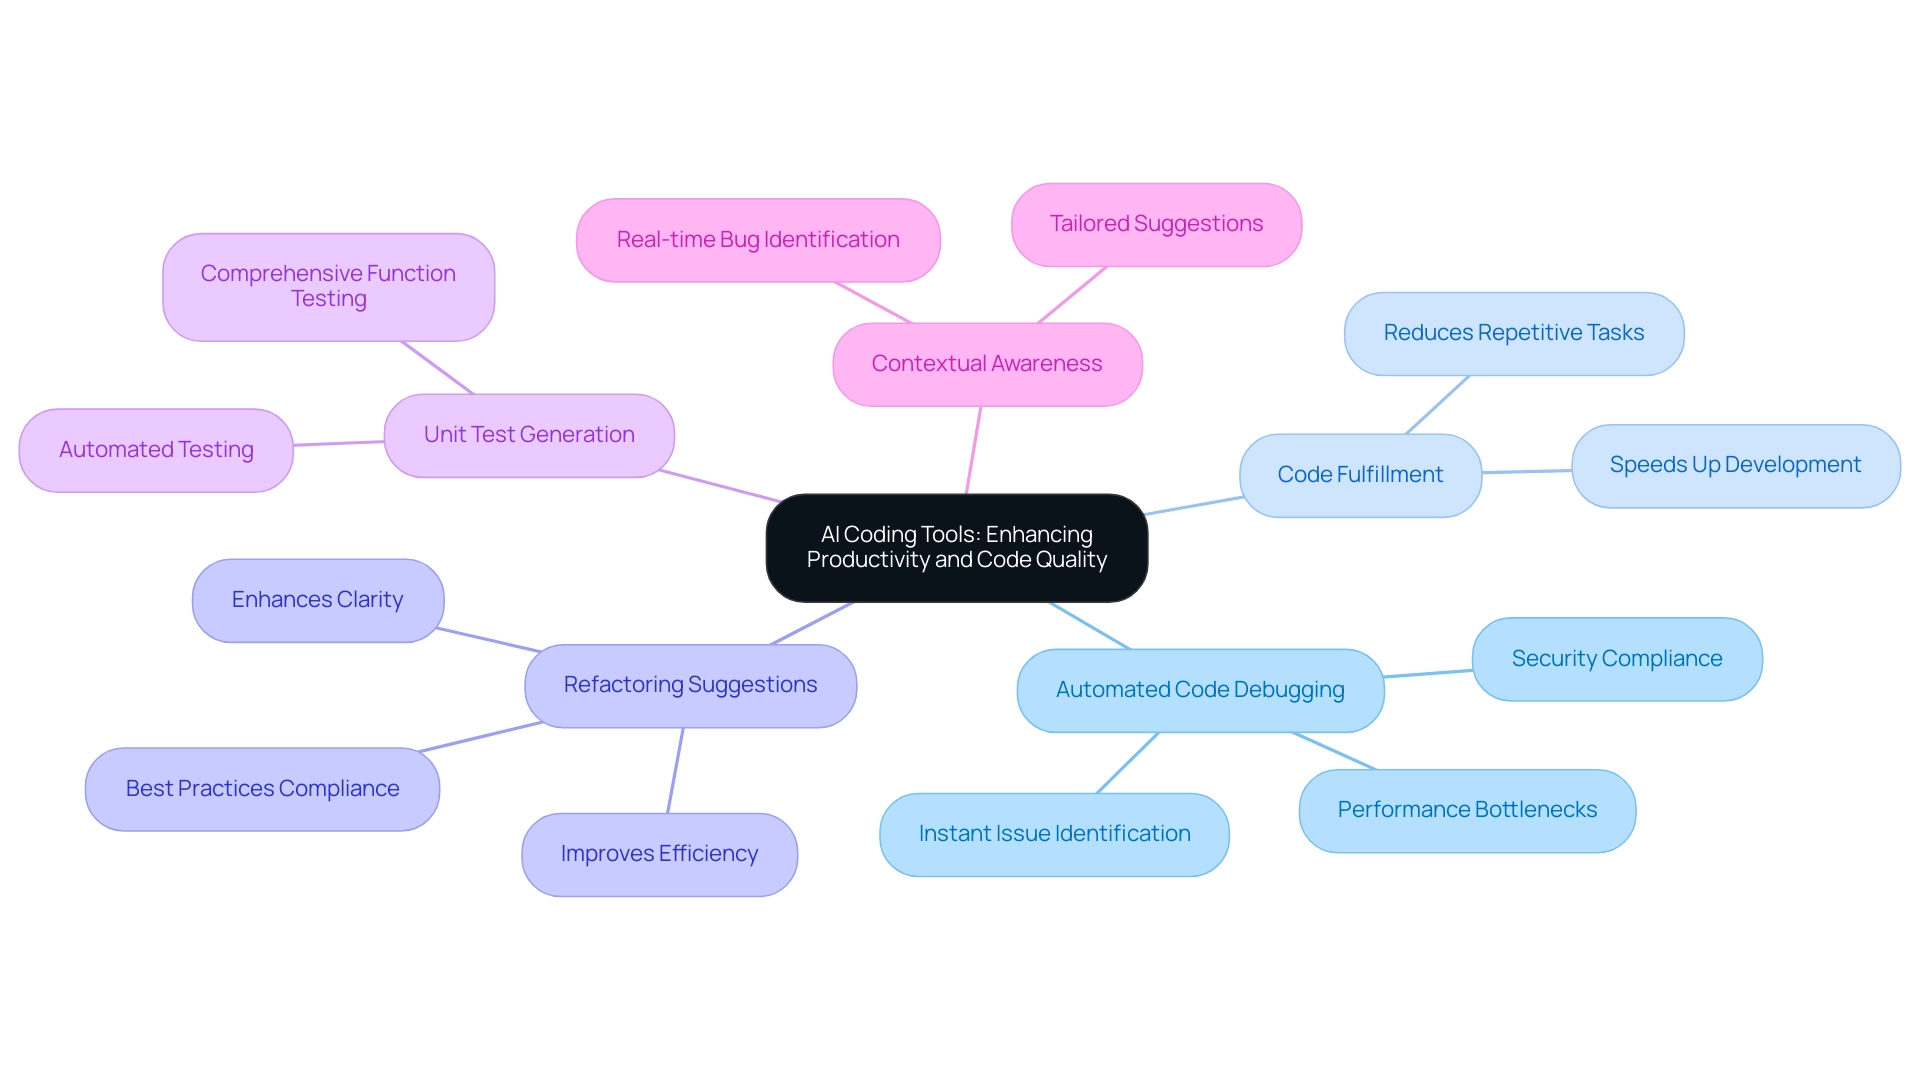1920x1083 pixels.
Task: Click 'Reduces Repetitive Tasks' branch node
Action: click(x=1515, y=332)
